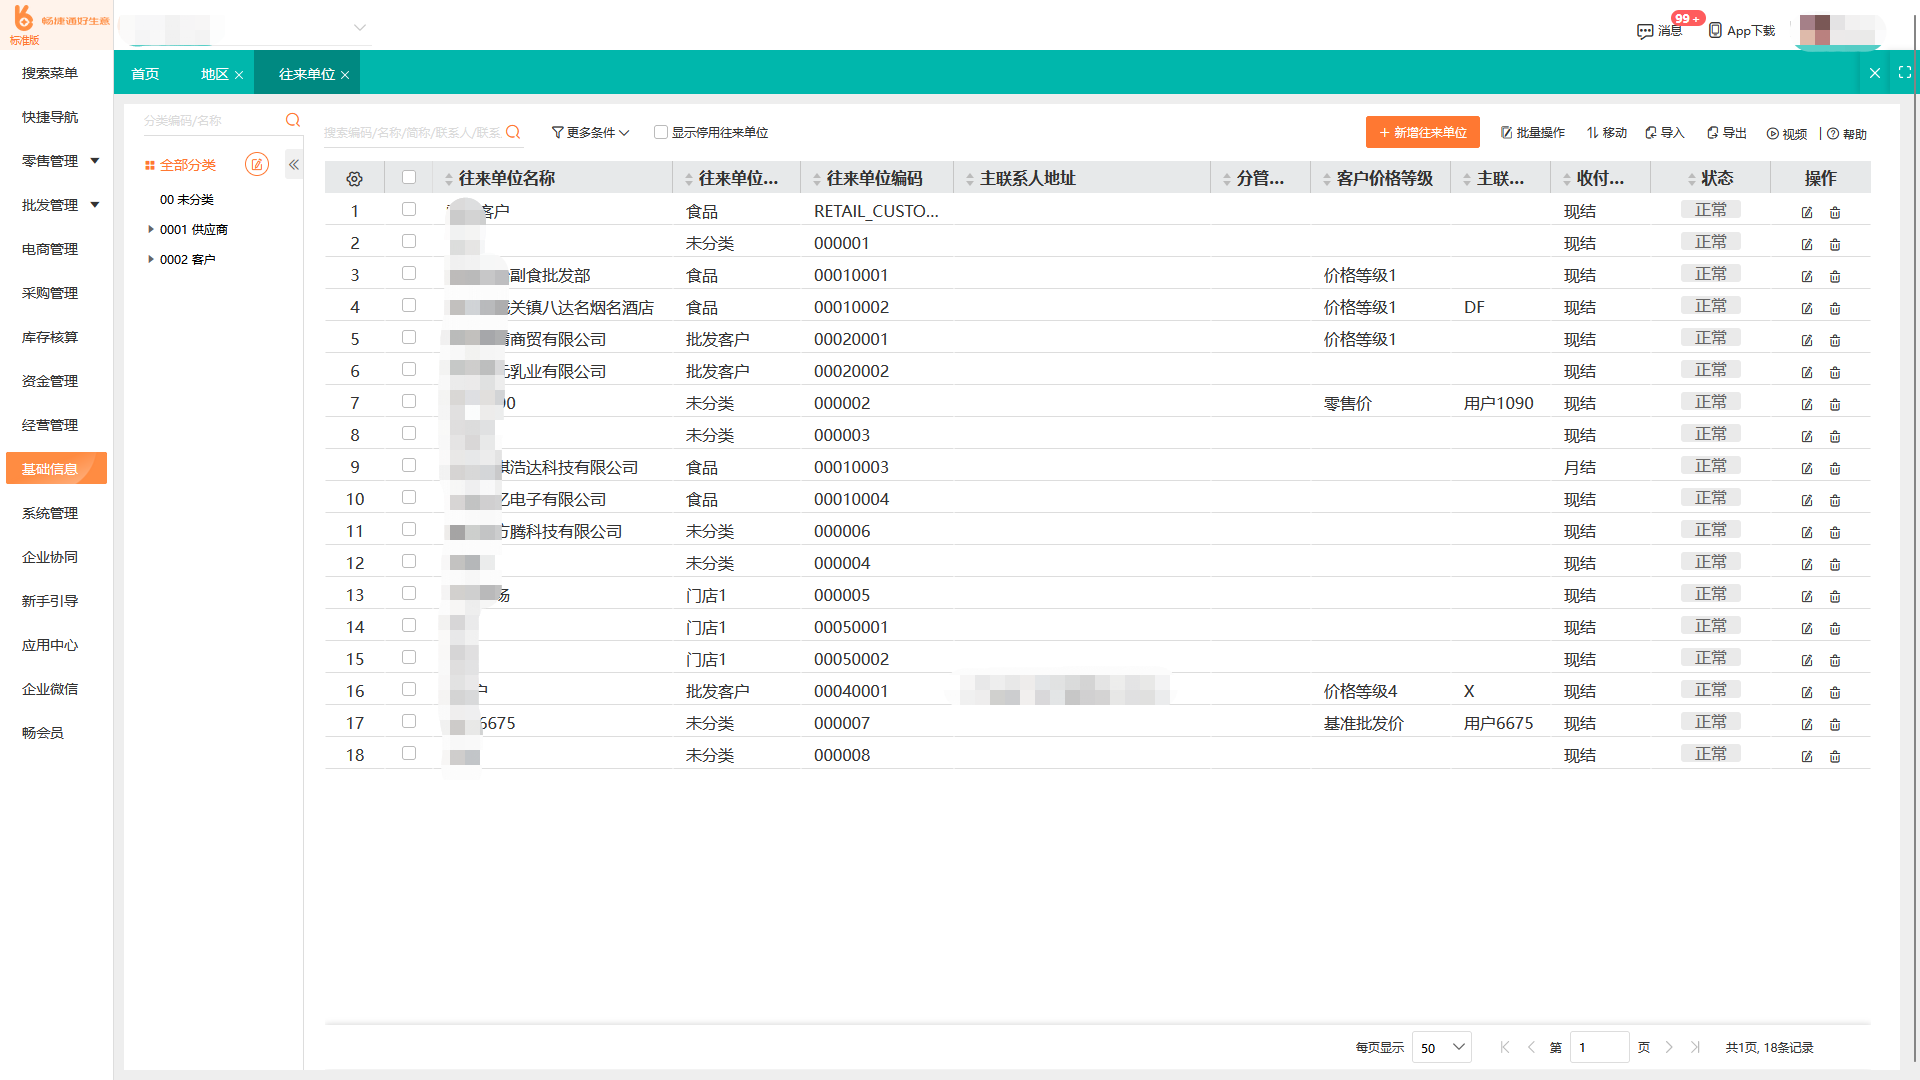This screenshot has width=1920, height=1080.
Task: Expand 0002 客户 tree item
Action: click(x=150, y=258)
